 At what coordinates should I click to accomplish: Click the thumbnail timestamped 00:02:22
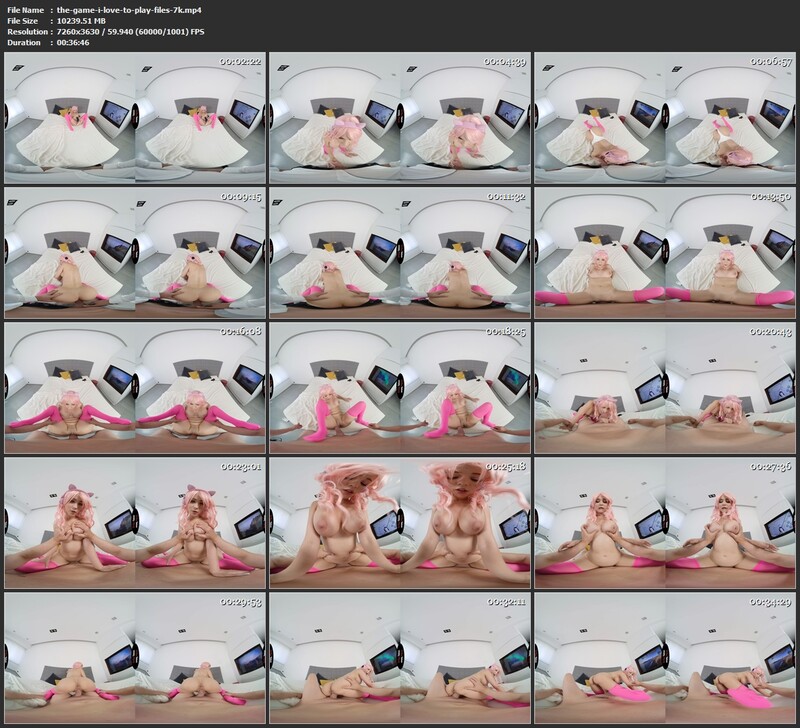pyautogui.click(x=134, y=118)
